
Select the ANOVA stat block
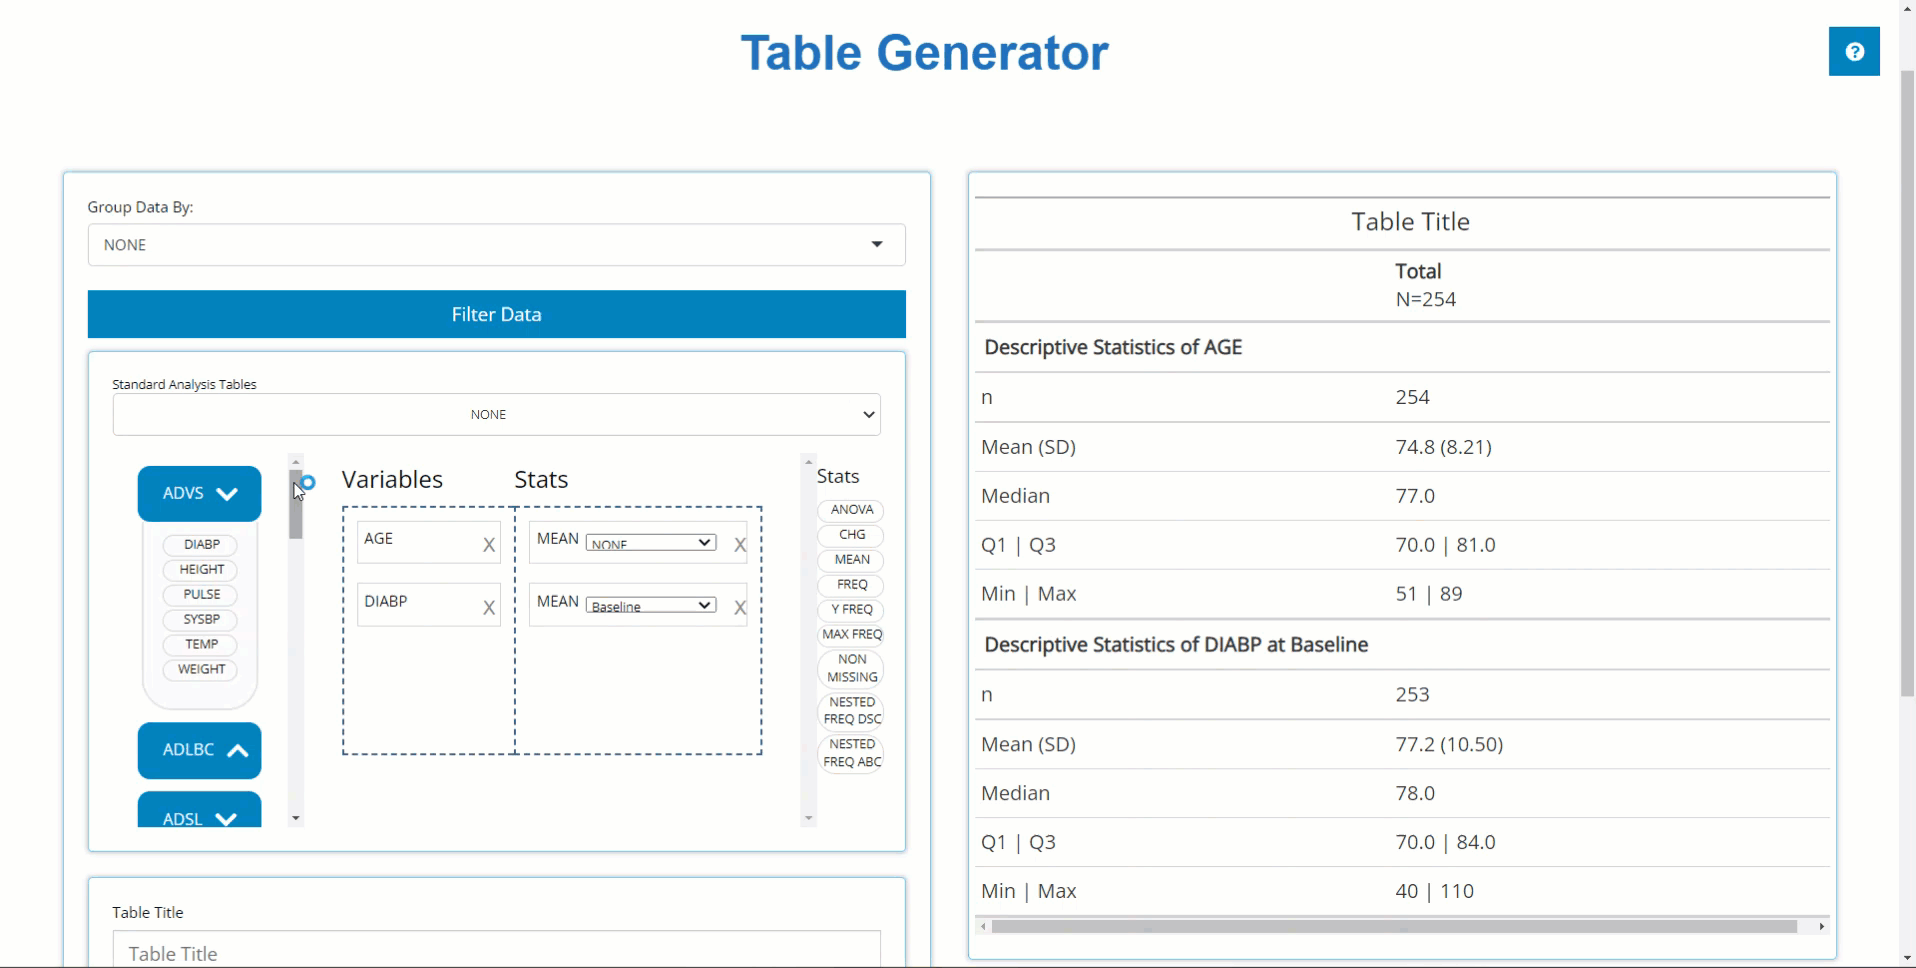point(851,510)
